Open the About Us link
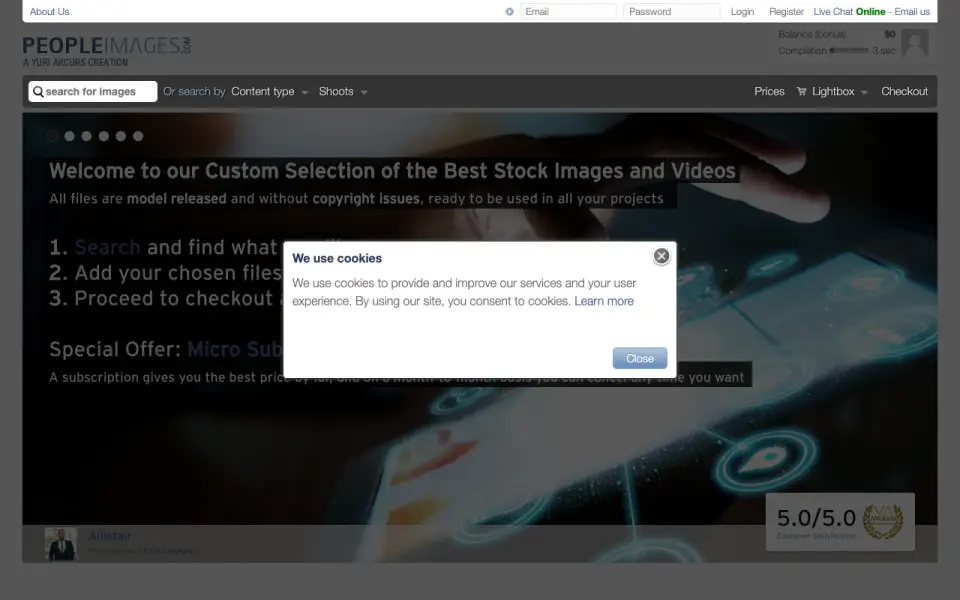The width and height of the screenshot is (960, 600). 50,12
